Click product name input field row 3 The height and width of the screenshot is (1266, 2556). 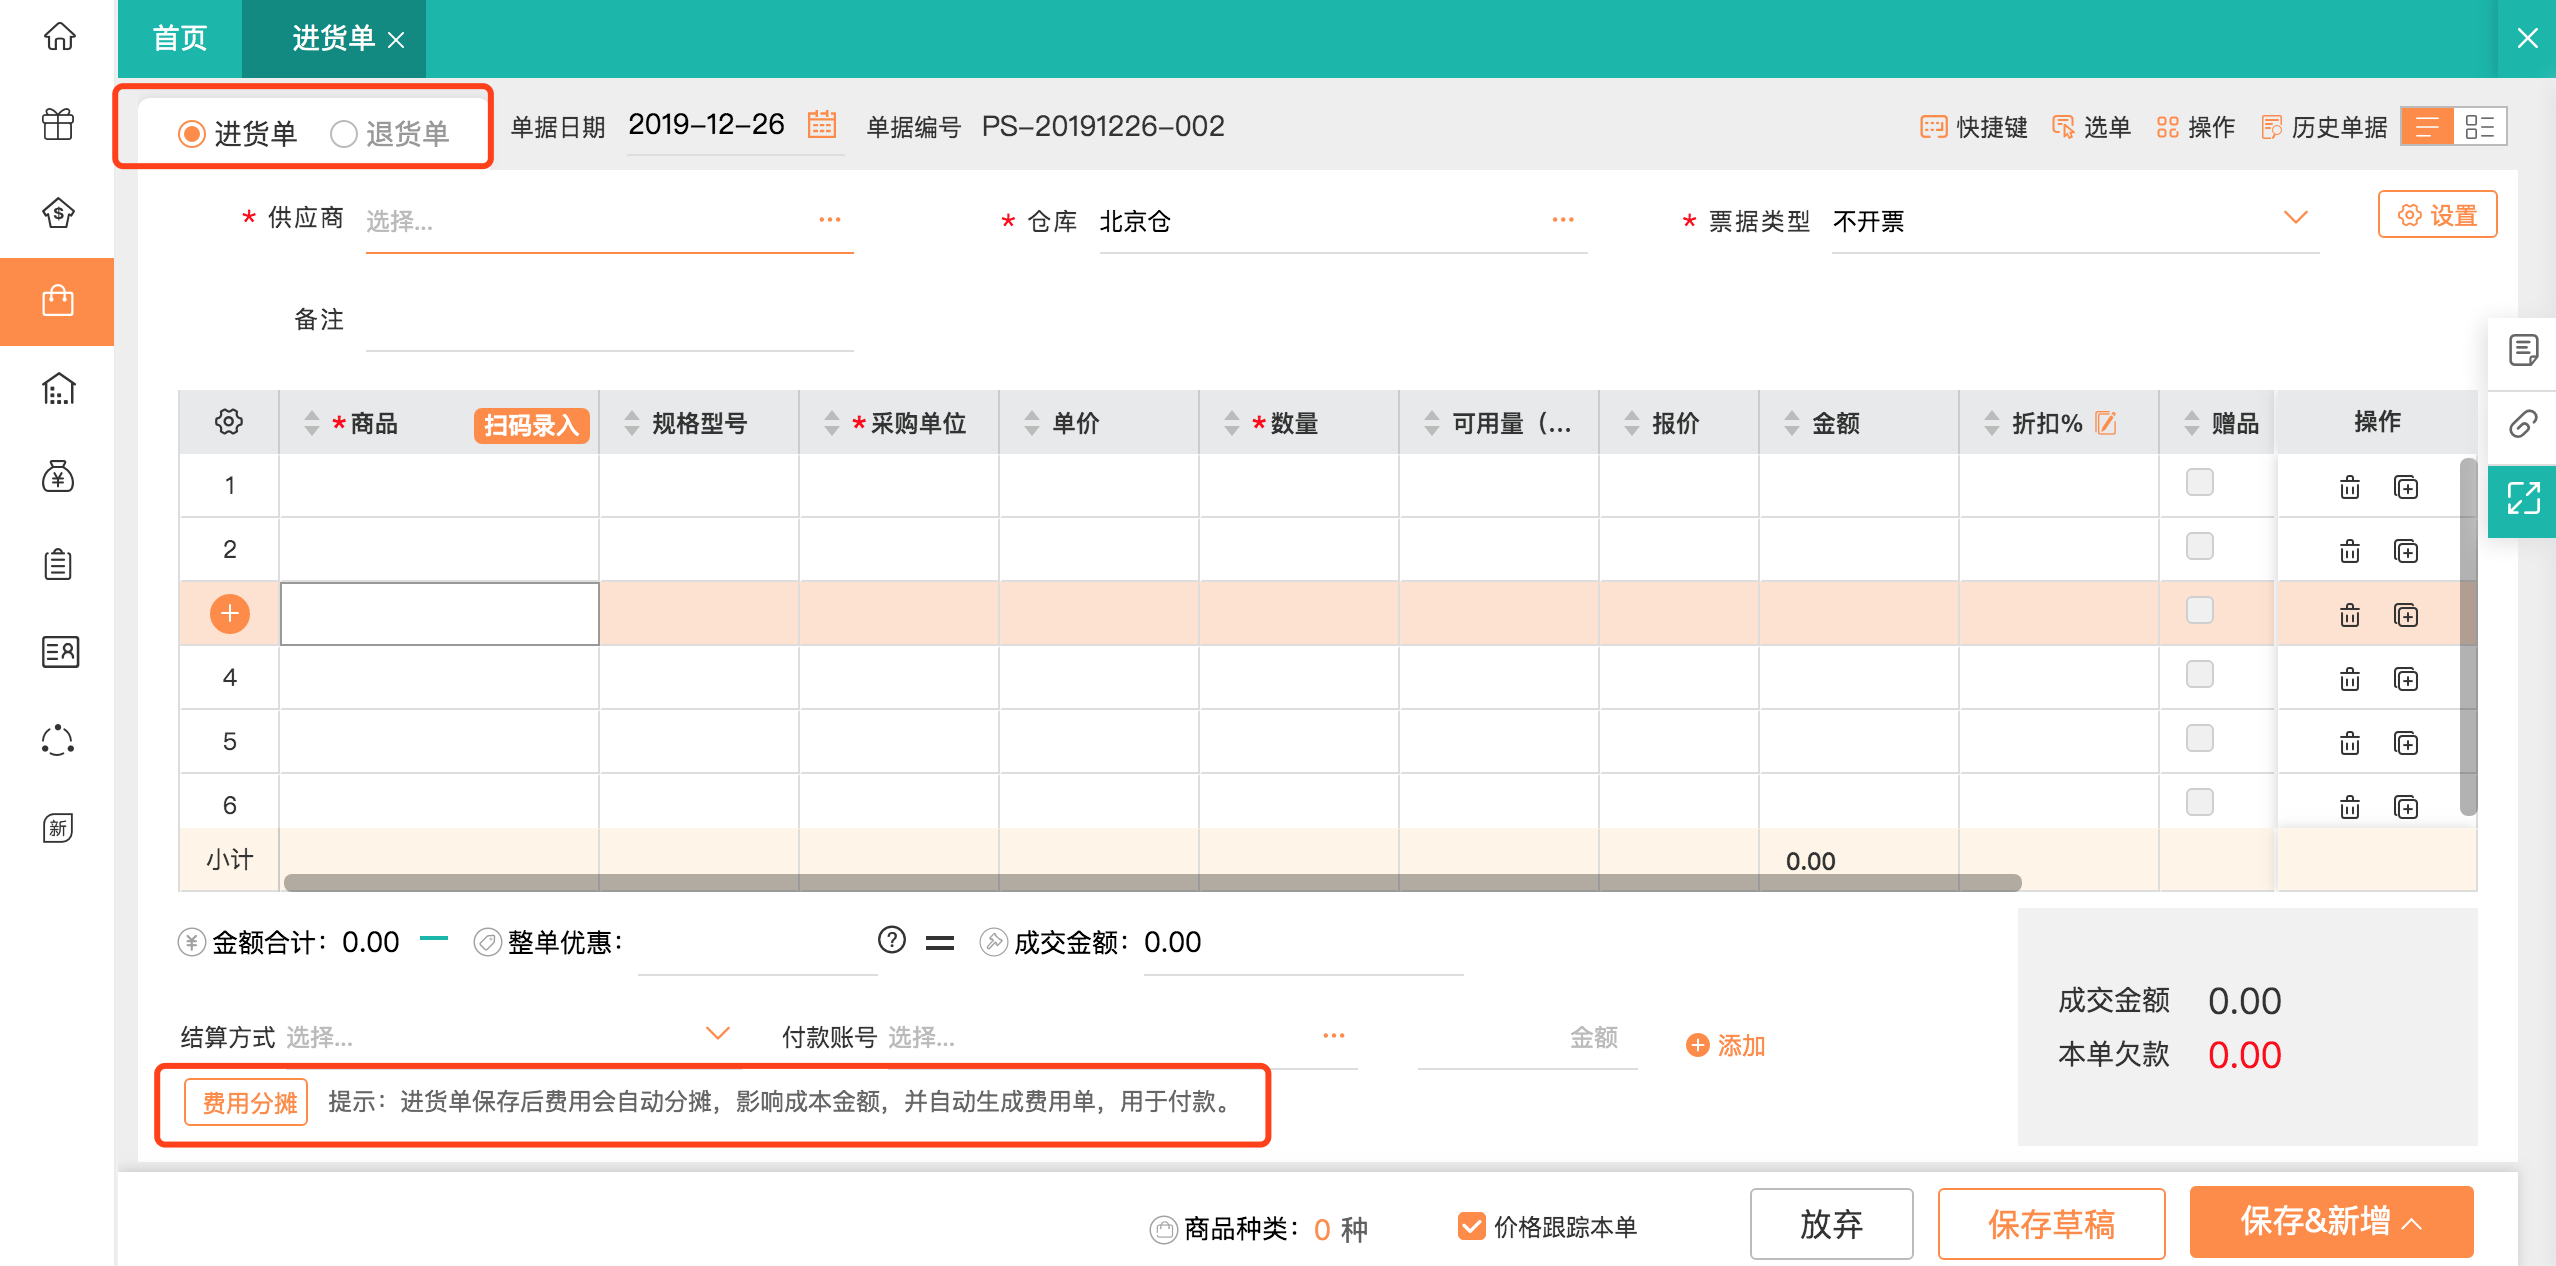[440, 614]
